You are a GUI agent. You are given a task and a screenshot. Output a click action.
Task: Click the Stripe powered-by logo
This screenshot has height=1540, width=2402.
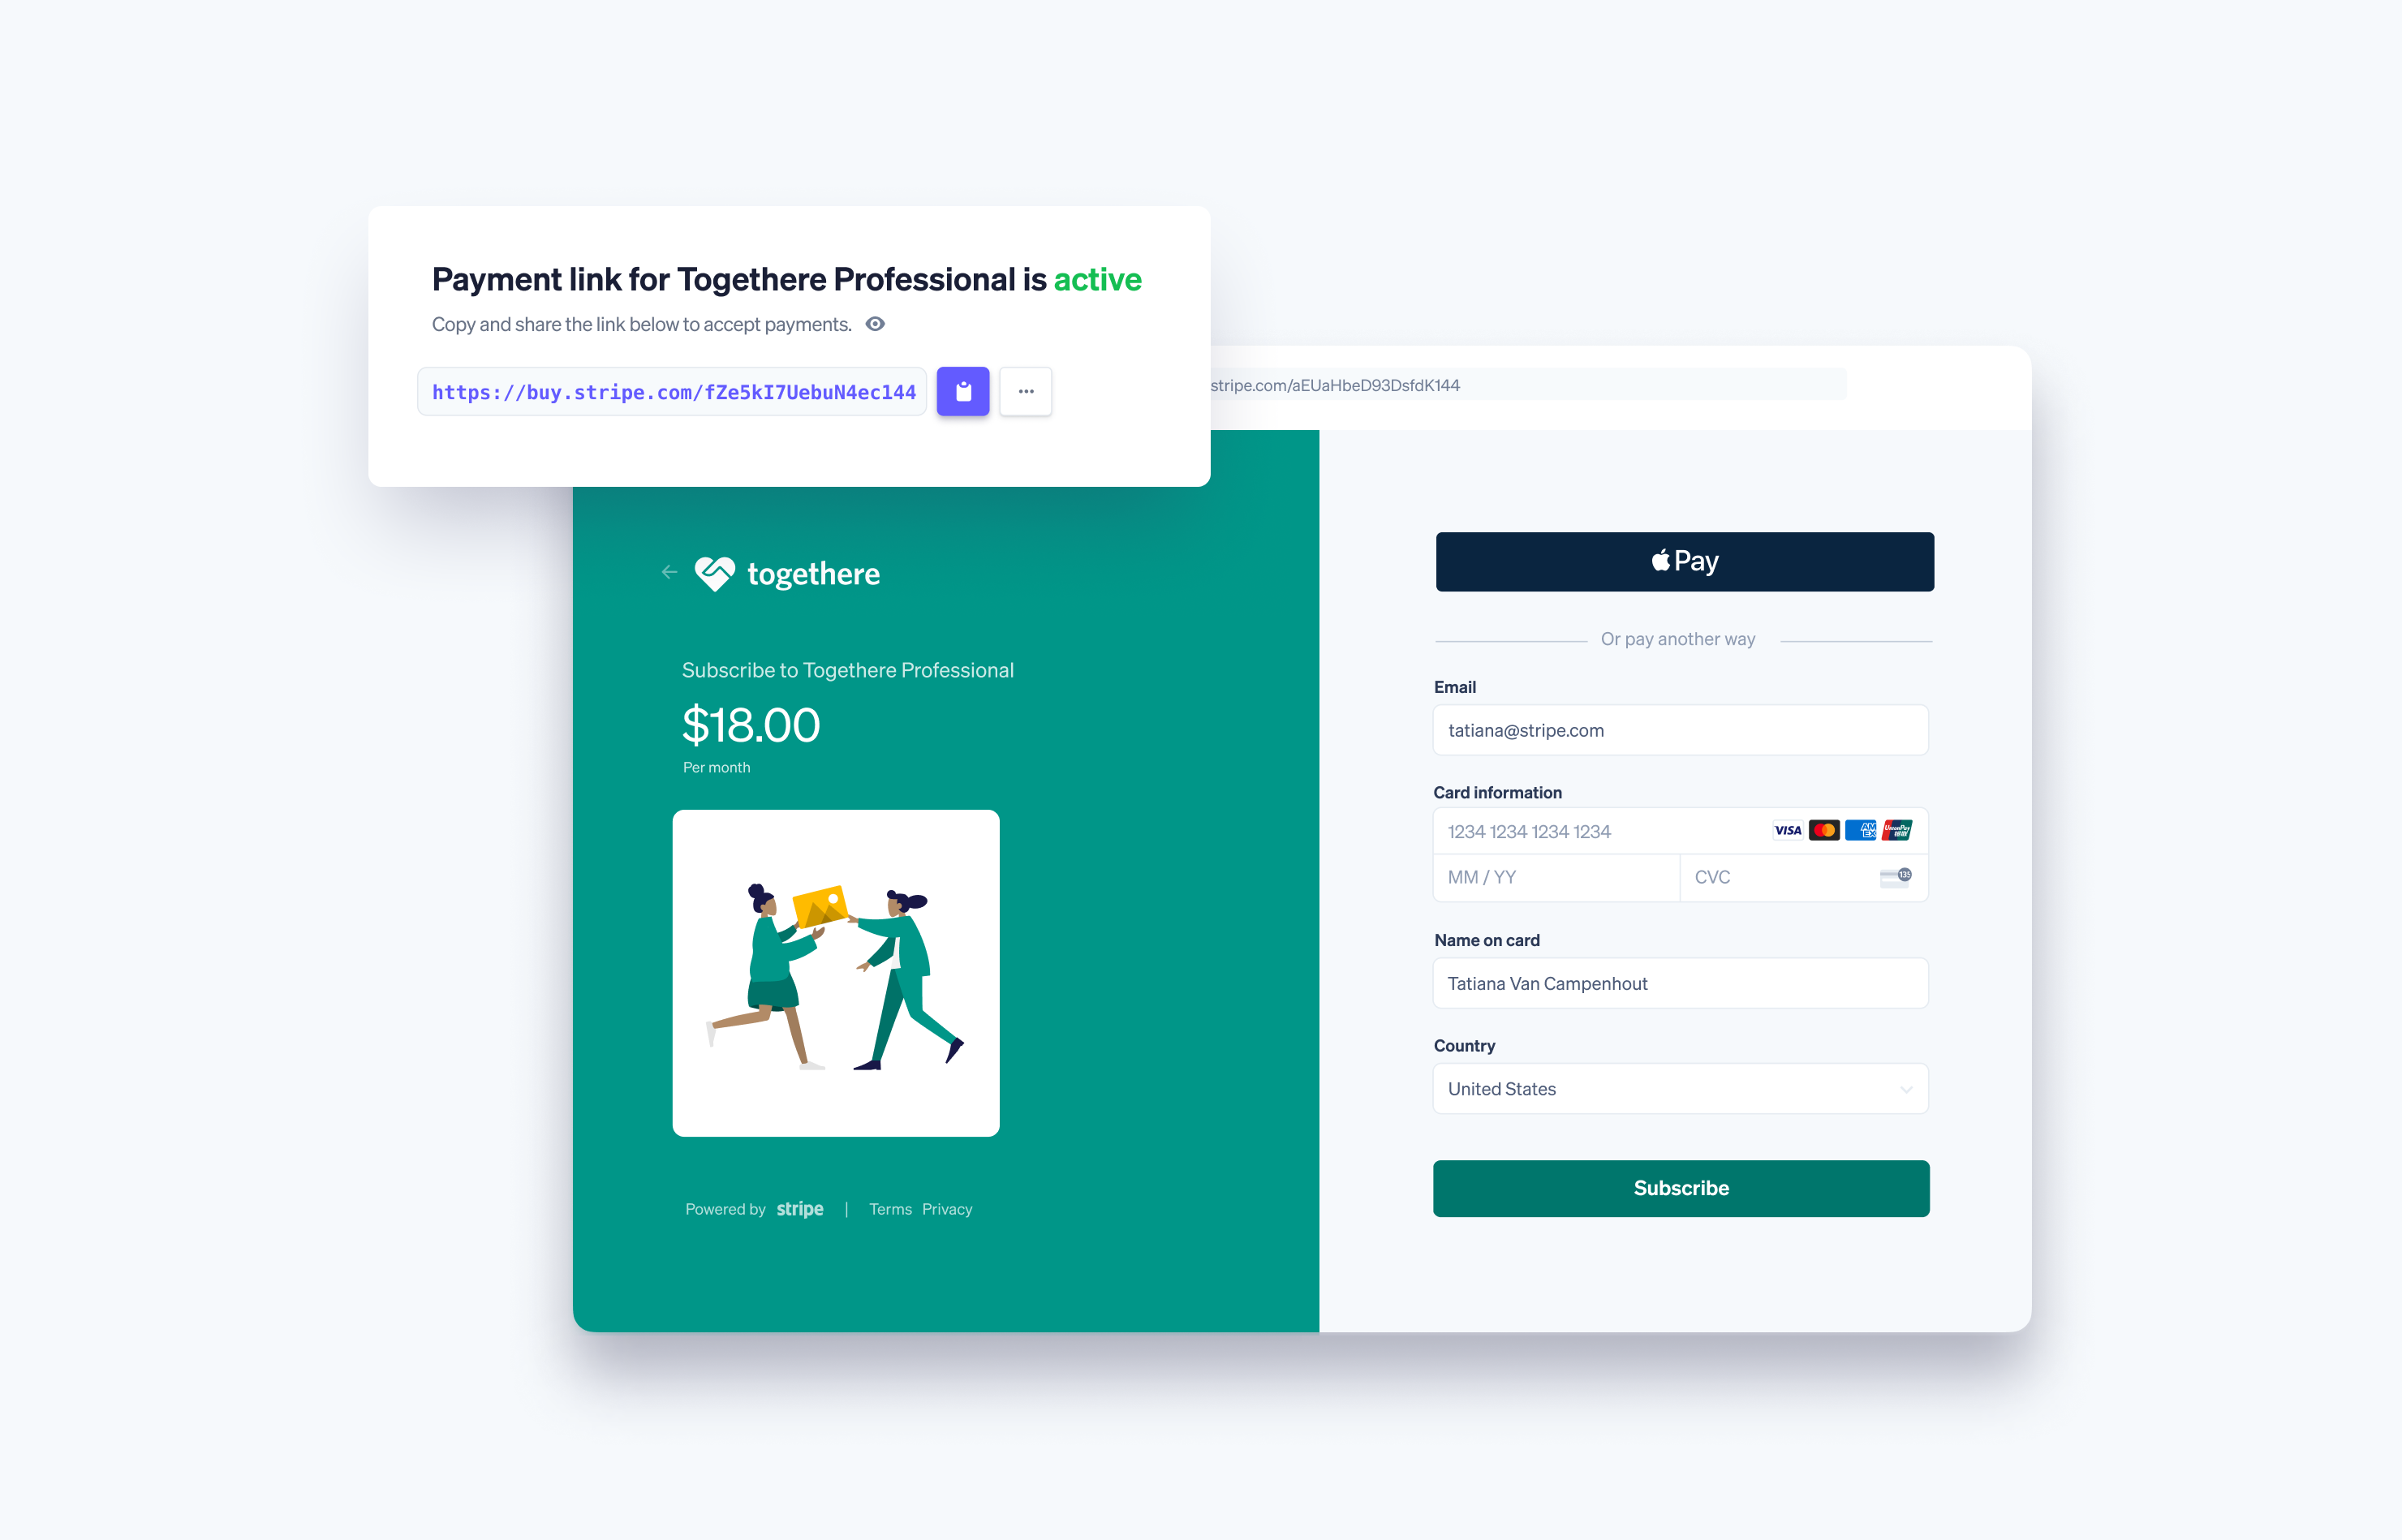coord(797,1207)
